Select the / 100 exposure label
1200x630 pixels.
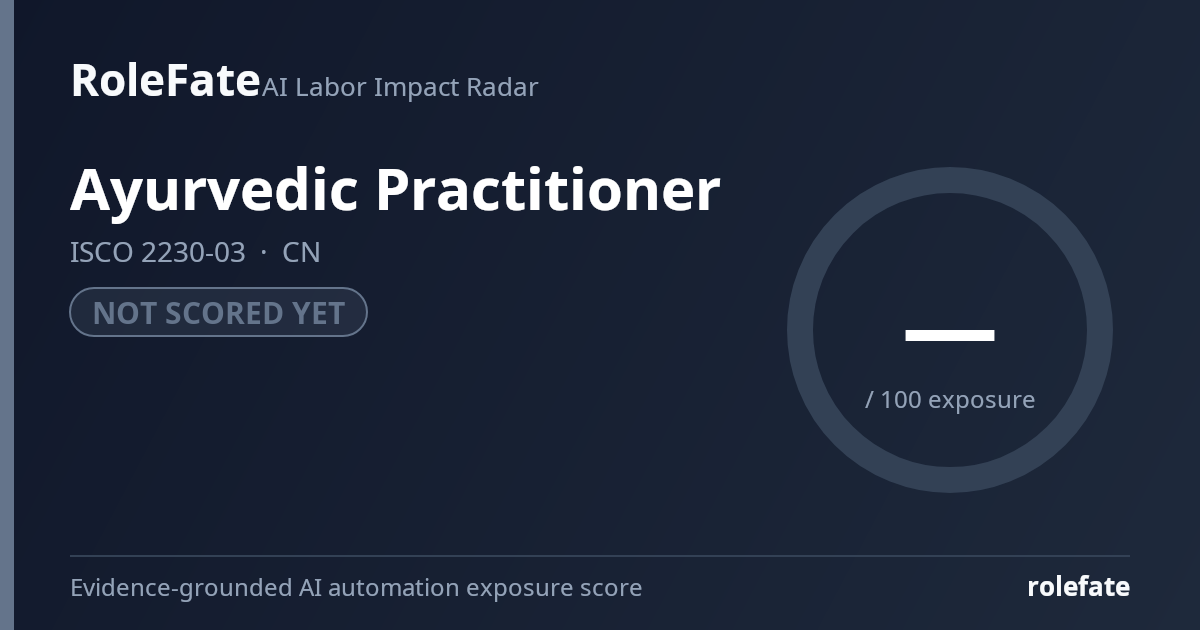(950, 399)
